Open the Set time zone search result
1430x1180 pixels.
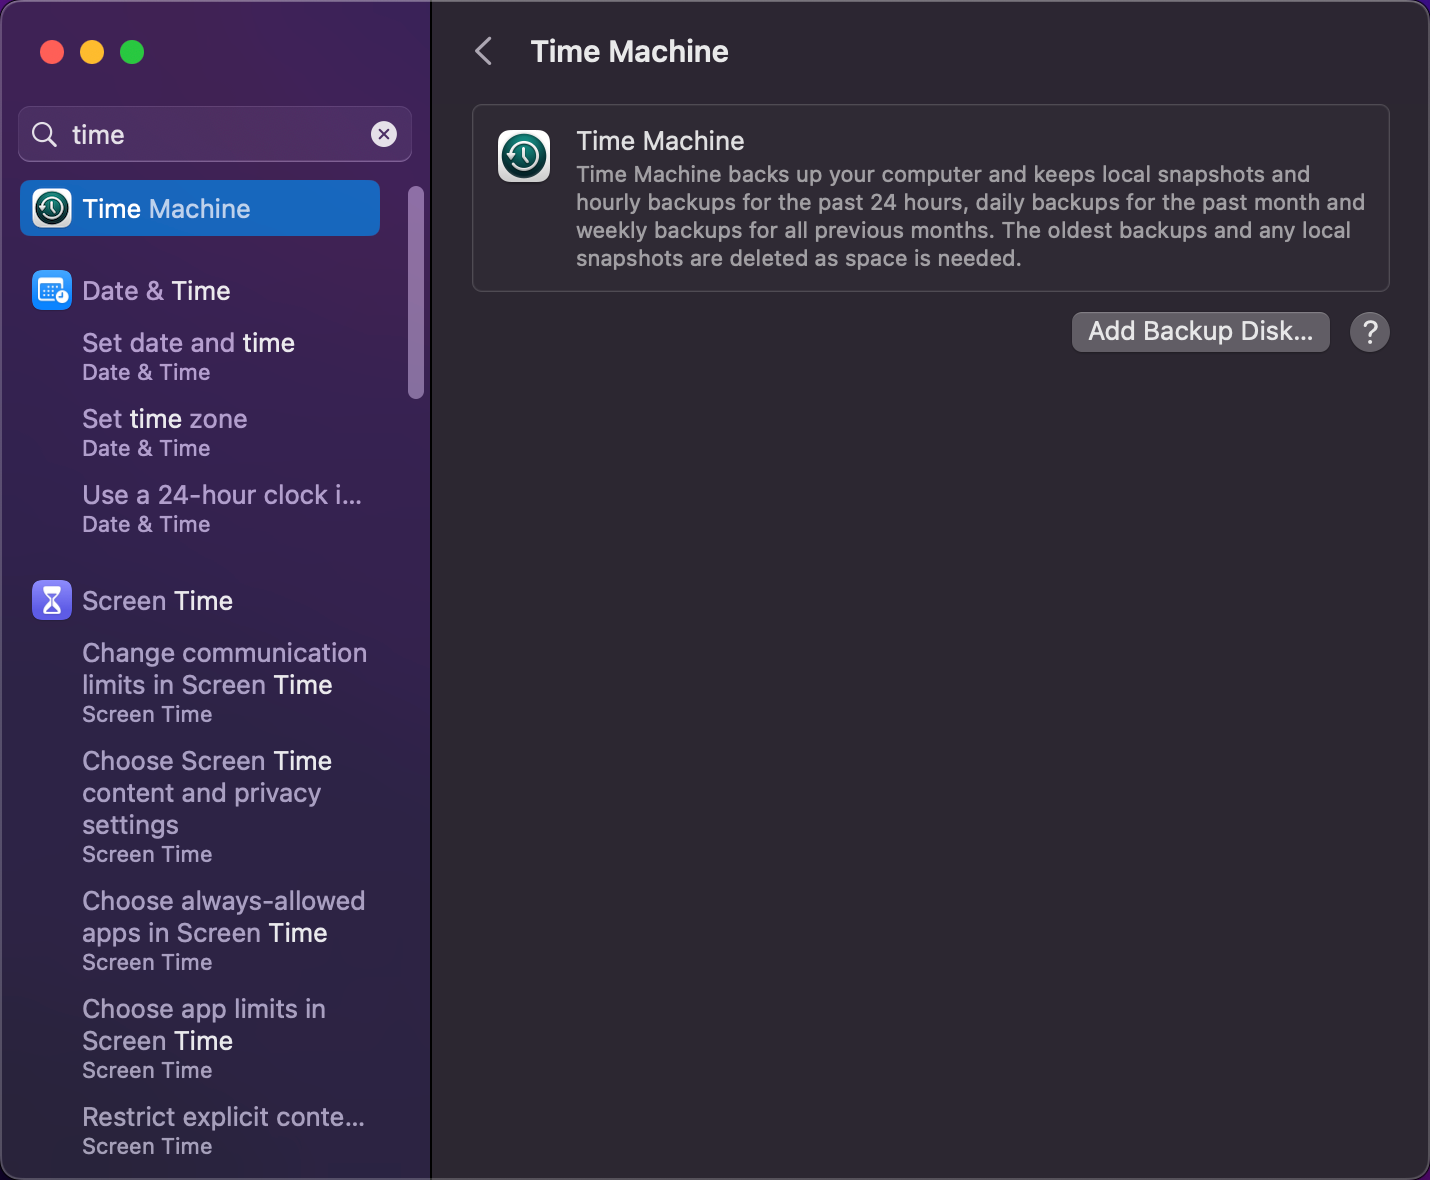[x=165, y=432]
